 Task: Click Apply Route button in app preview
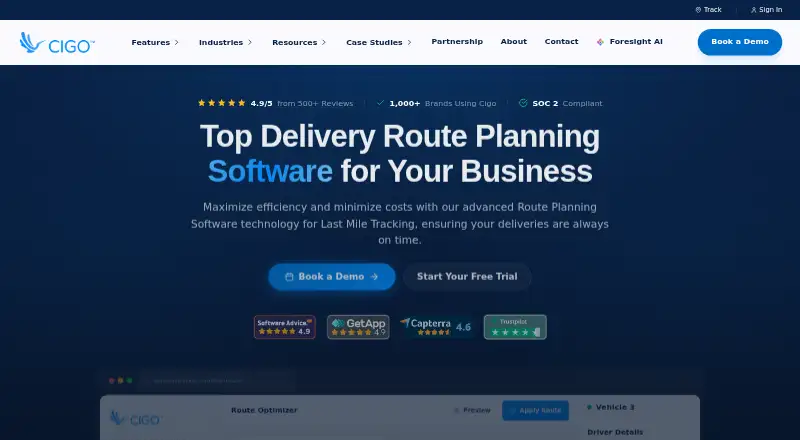click(535, 410)
